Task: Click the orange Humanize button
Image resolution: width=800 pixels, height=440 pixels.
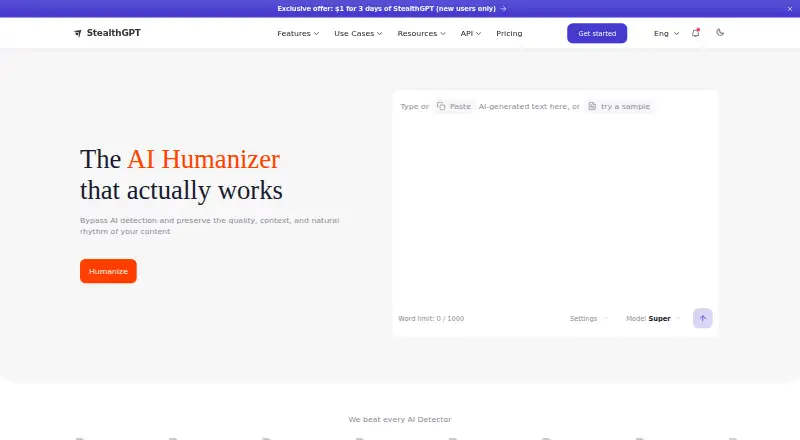Action: point(108,271)
